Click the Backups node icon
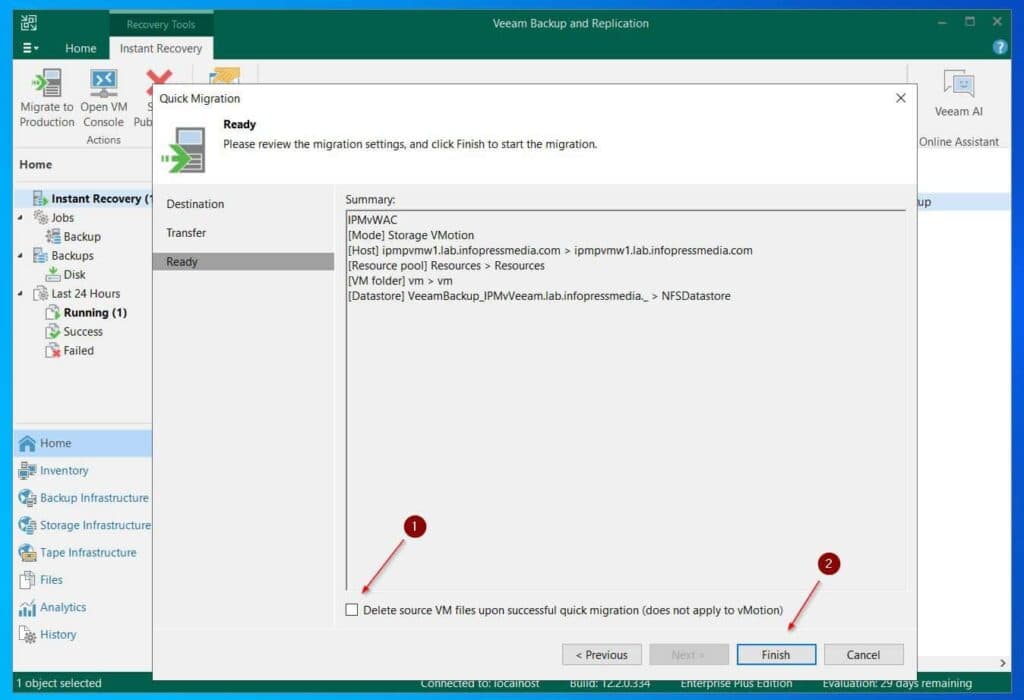This screenshot has height=700, width=1024. 40,255
